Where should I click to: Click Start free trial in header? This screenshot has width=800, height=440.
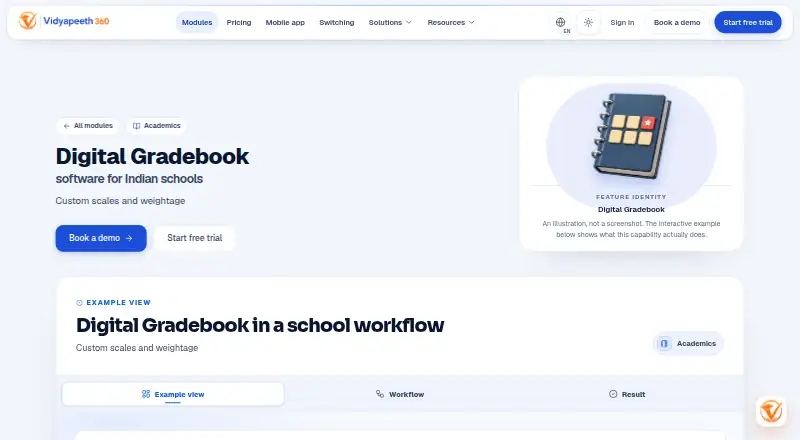(748, 22)
